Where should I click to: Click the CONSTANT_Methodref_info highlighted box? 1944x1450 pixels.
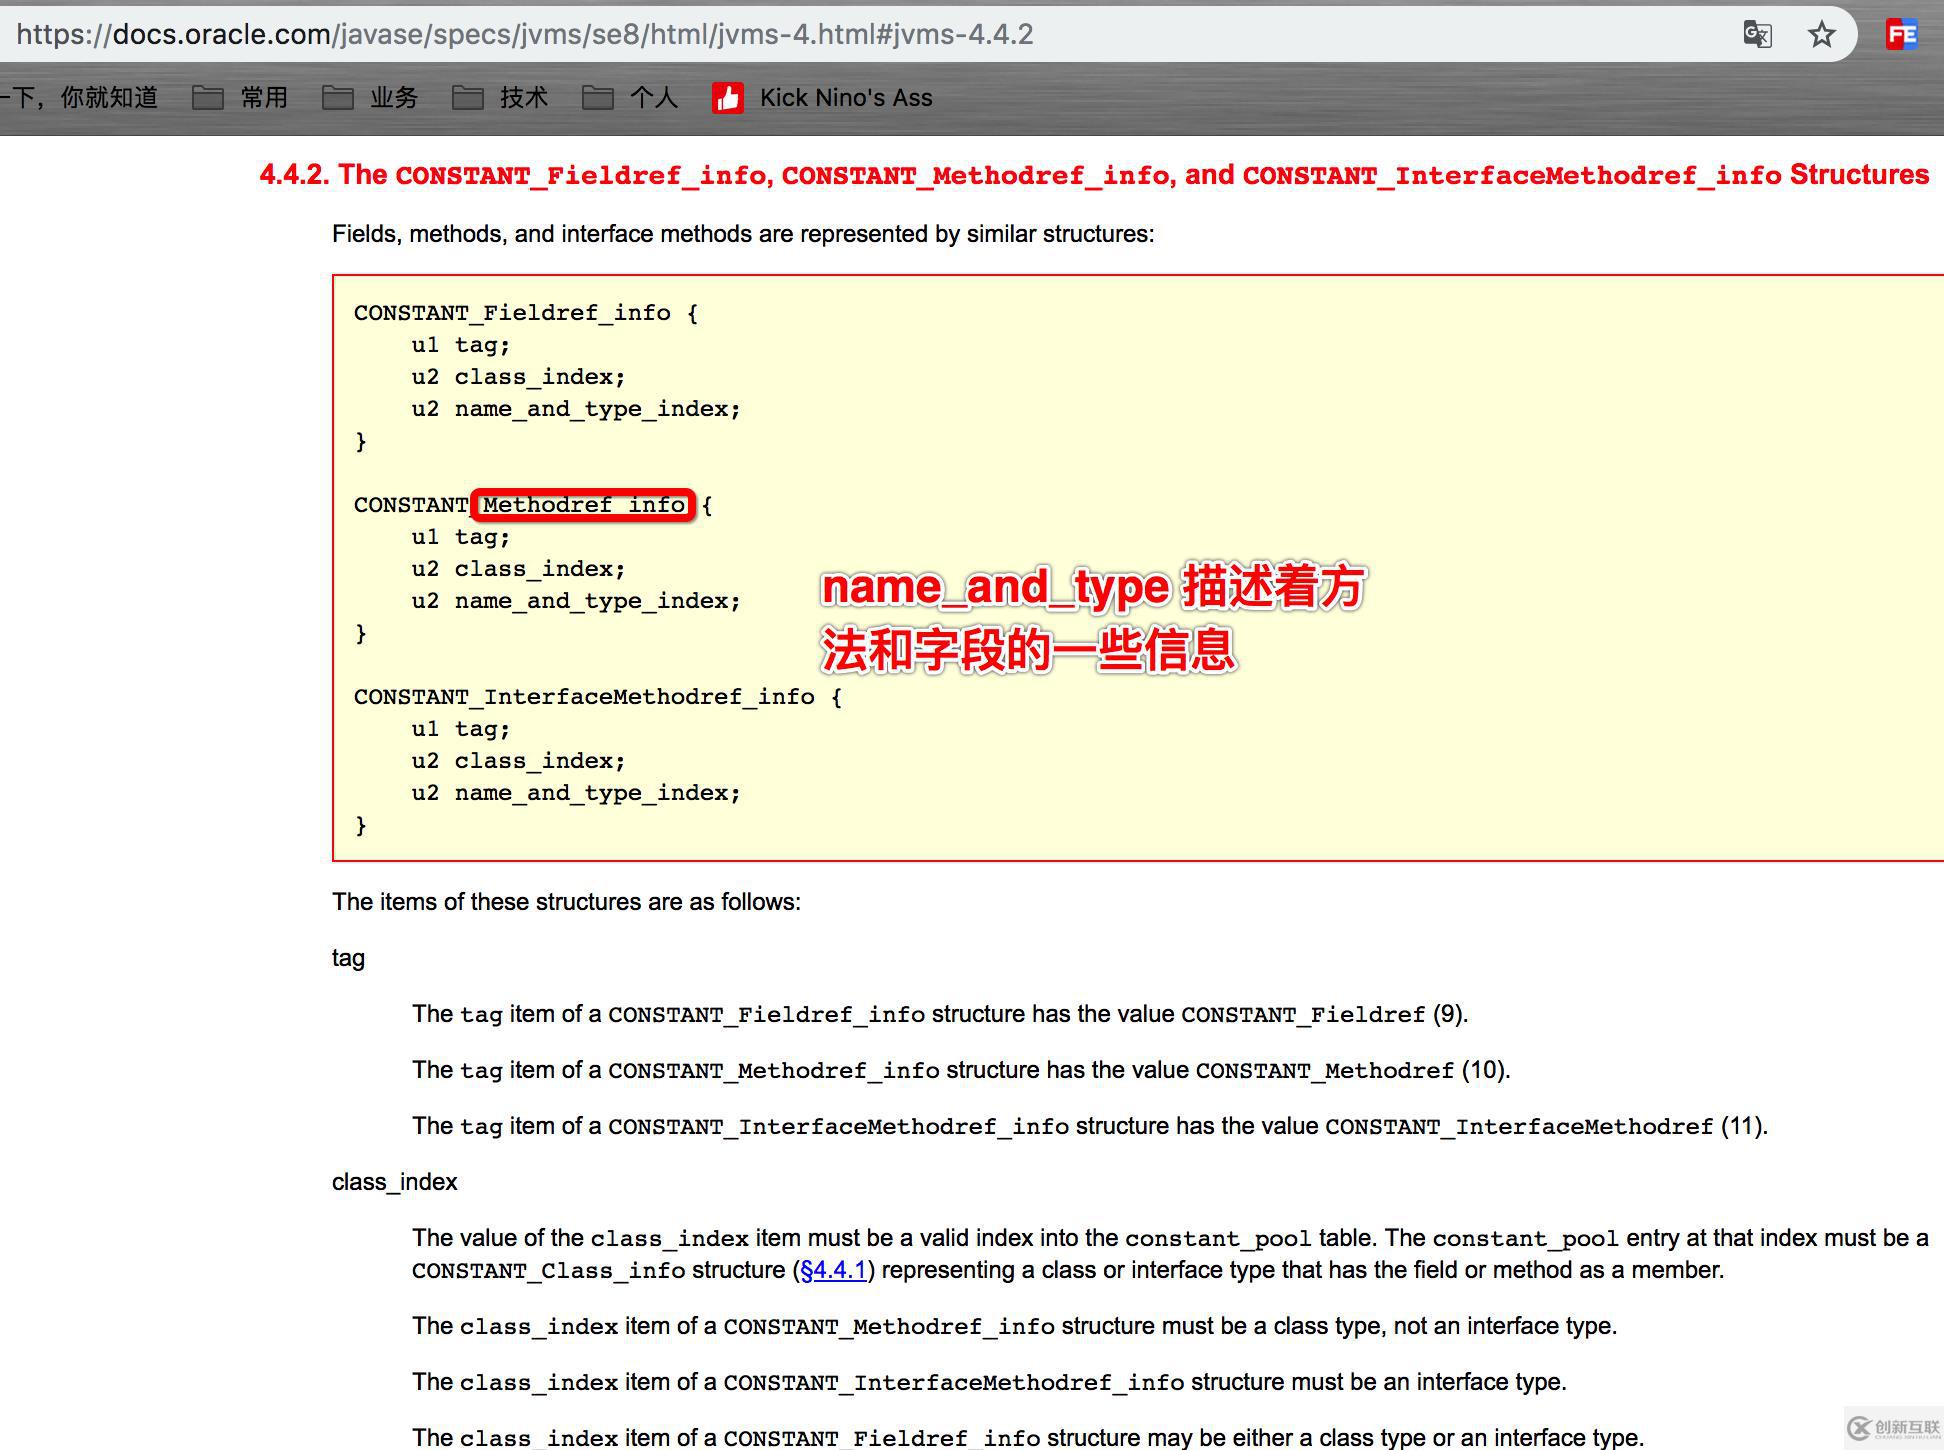pyautogui.click(x=583, y=504)
